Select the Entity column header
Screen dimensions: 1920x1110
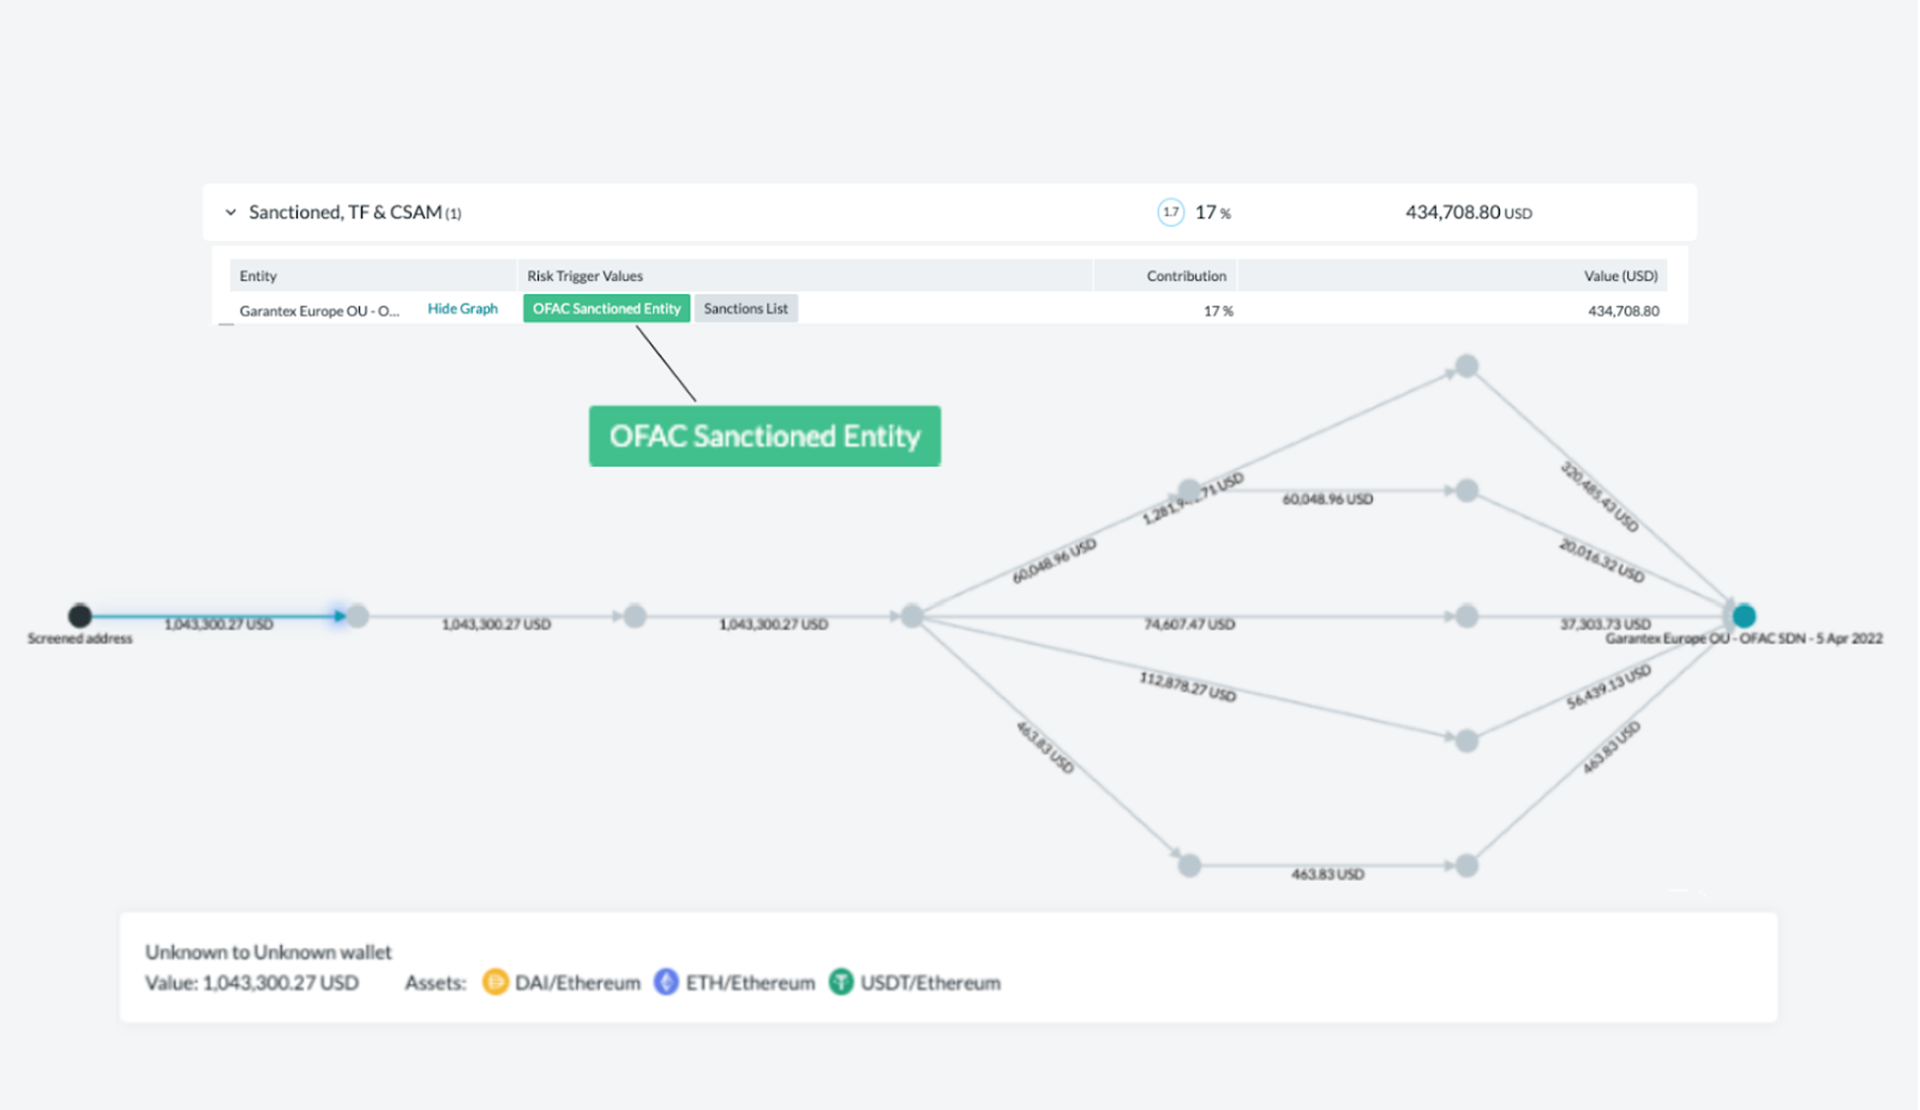(257, 276)
